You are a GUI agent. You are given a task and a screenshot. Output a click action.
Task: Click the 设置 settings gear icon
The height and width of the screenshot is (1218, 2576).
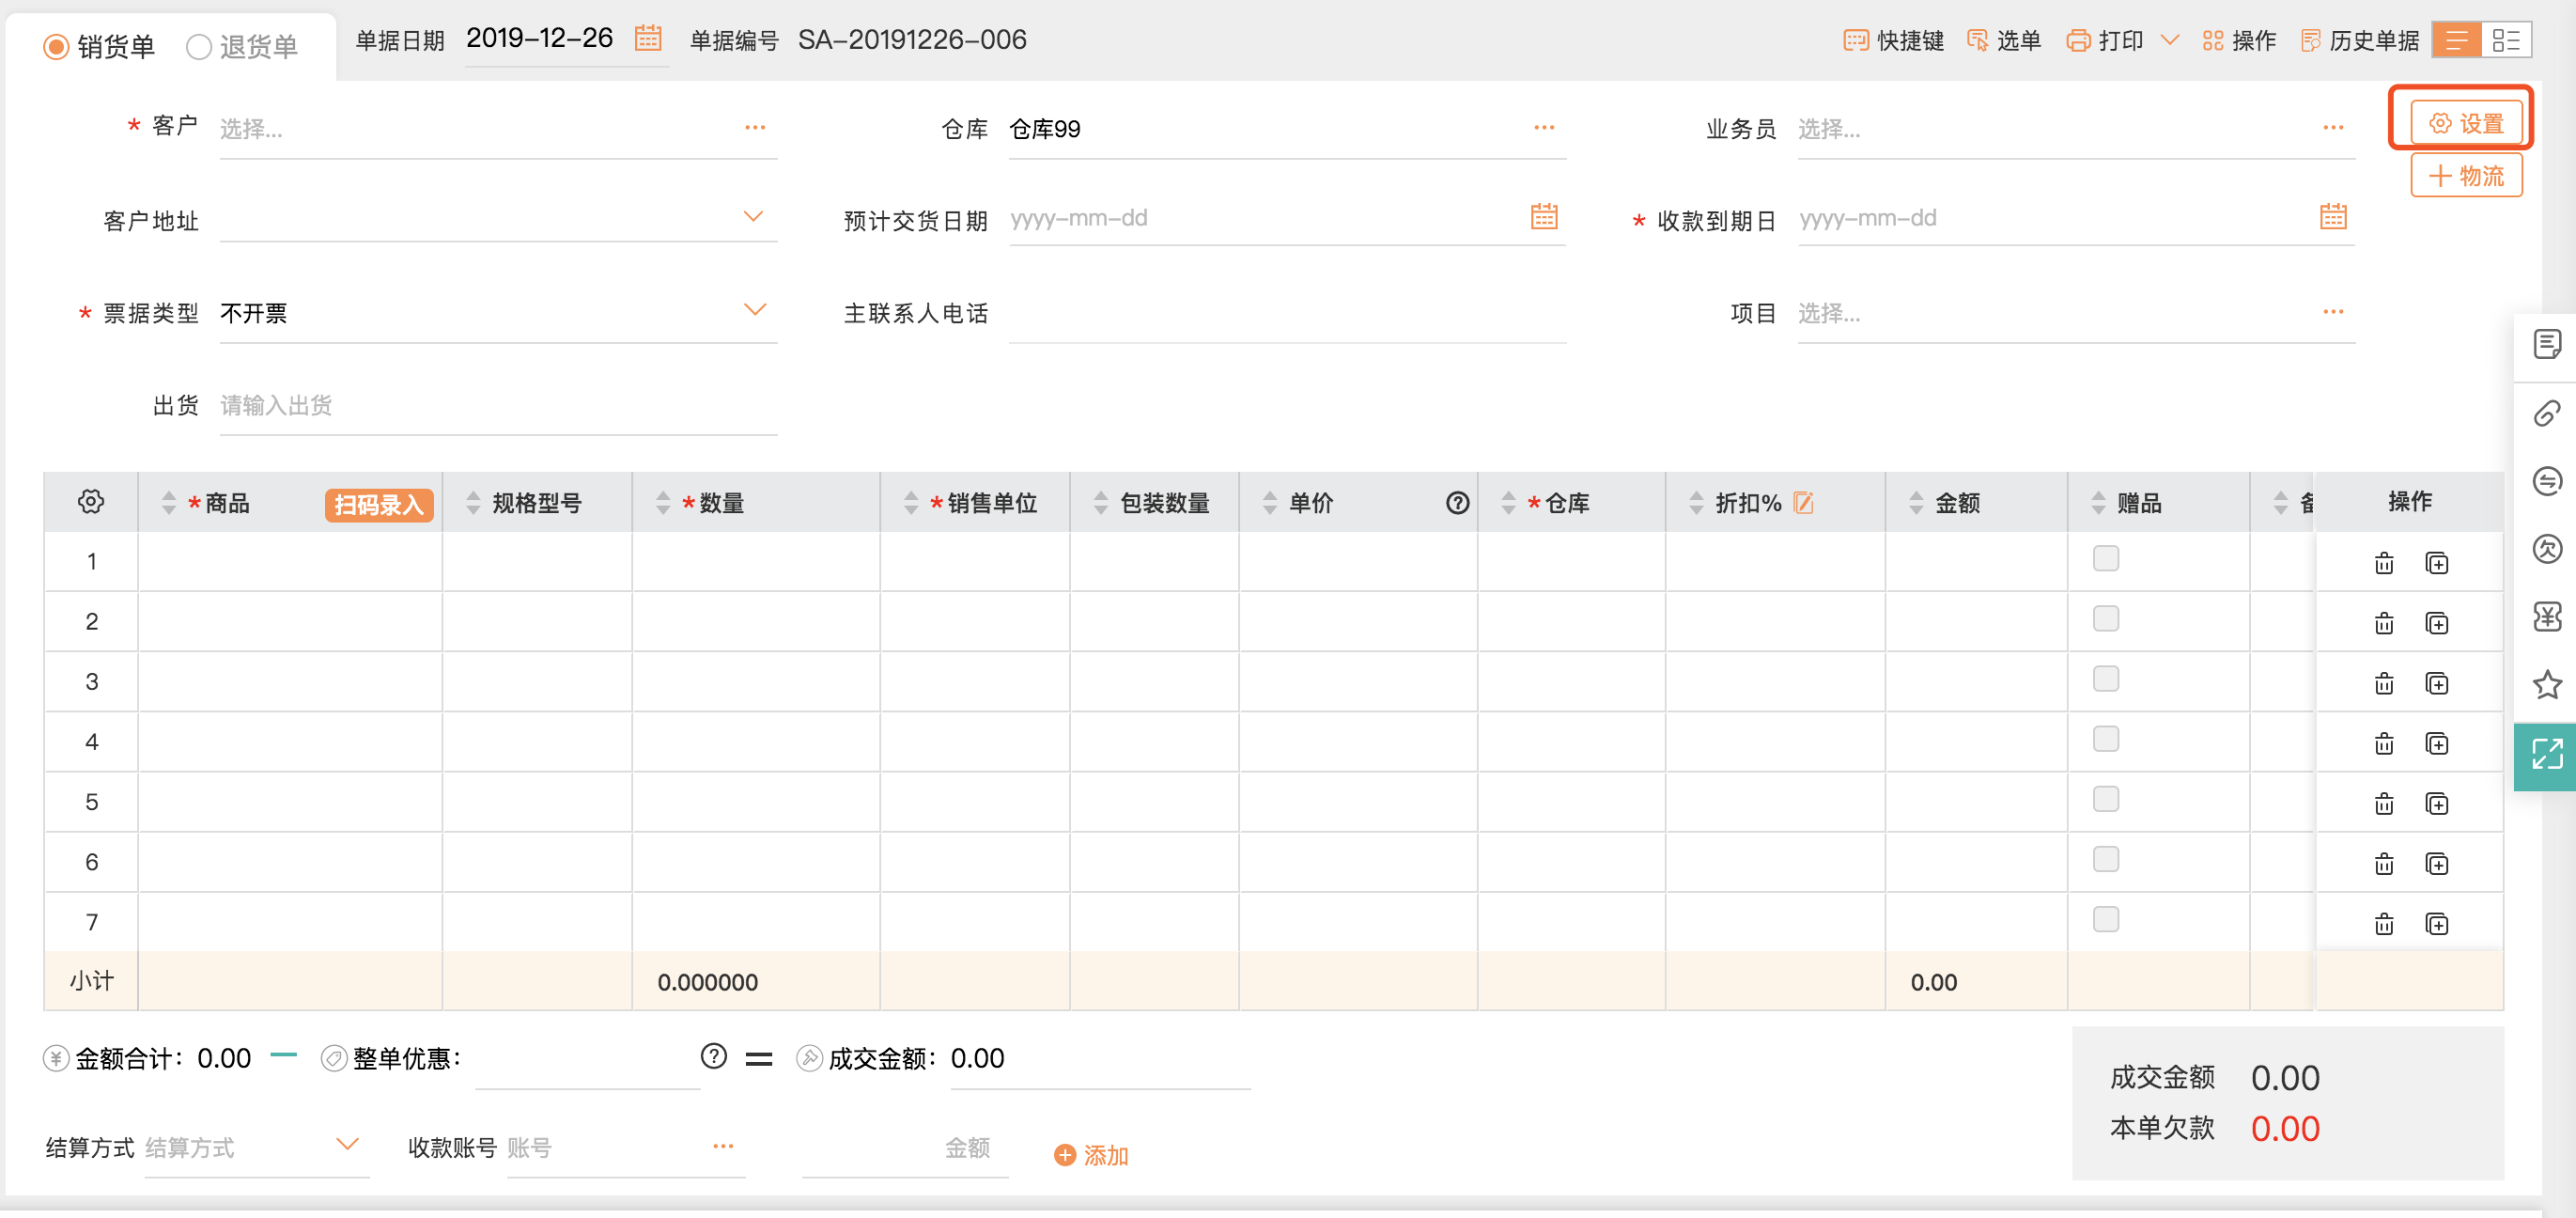point(2464,121)
